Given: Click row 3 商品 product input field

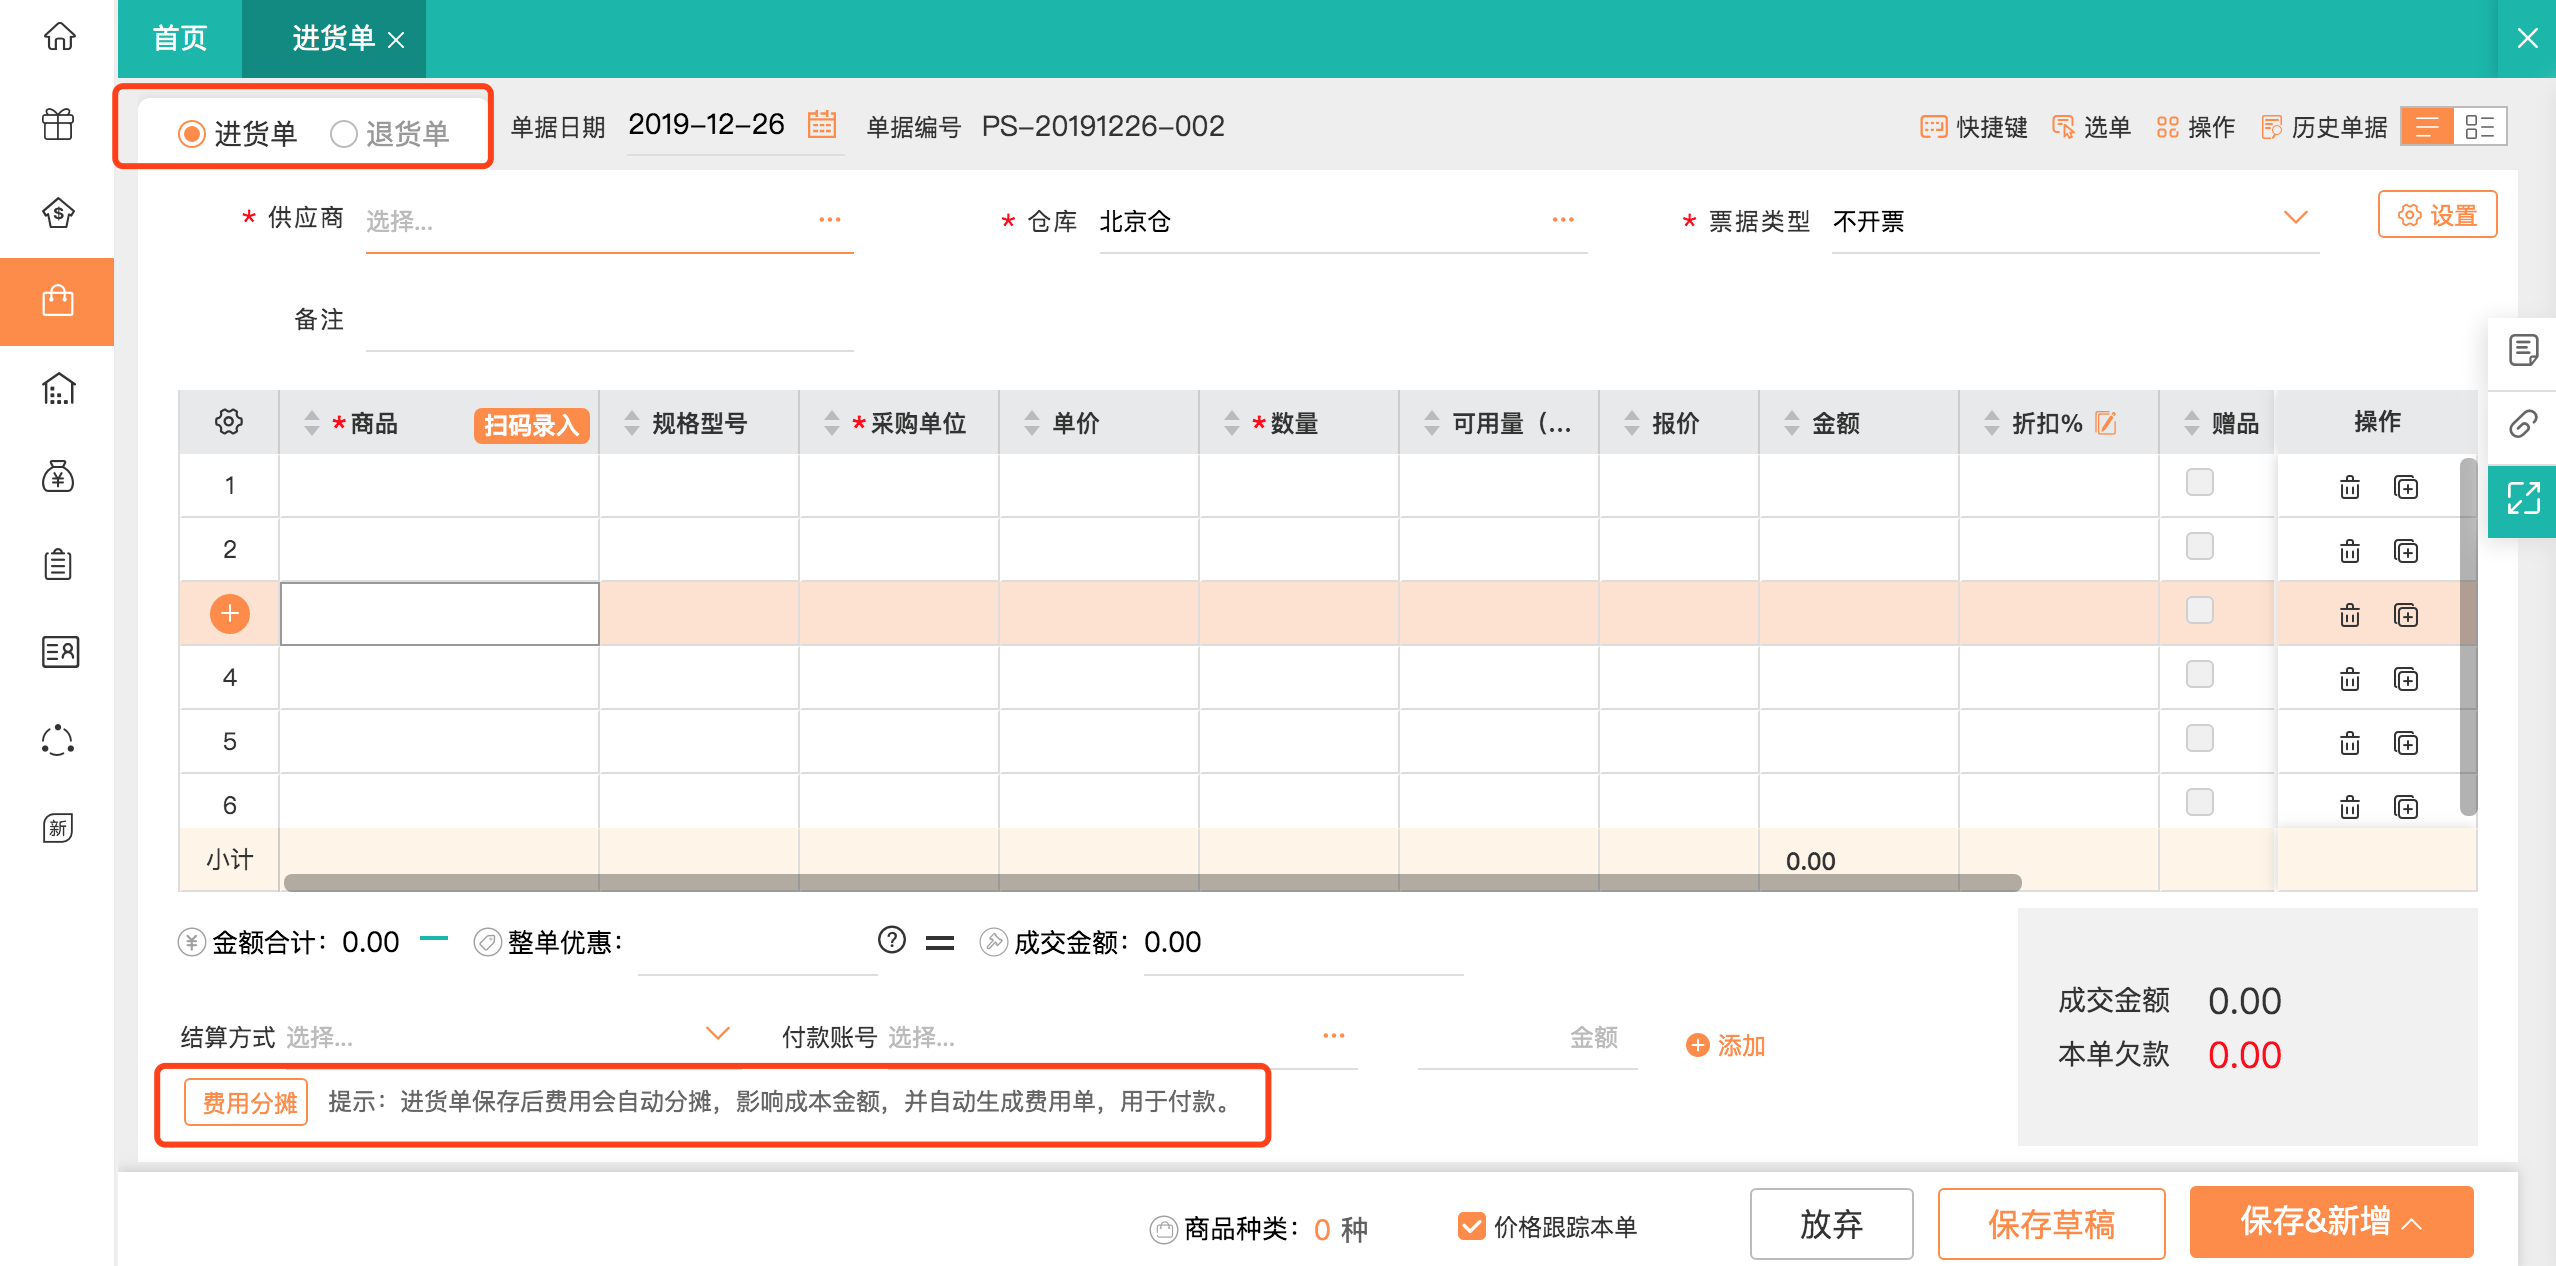Looking at the screenshot, I should pyautogui.click(x=438, y=614).
